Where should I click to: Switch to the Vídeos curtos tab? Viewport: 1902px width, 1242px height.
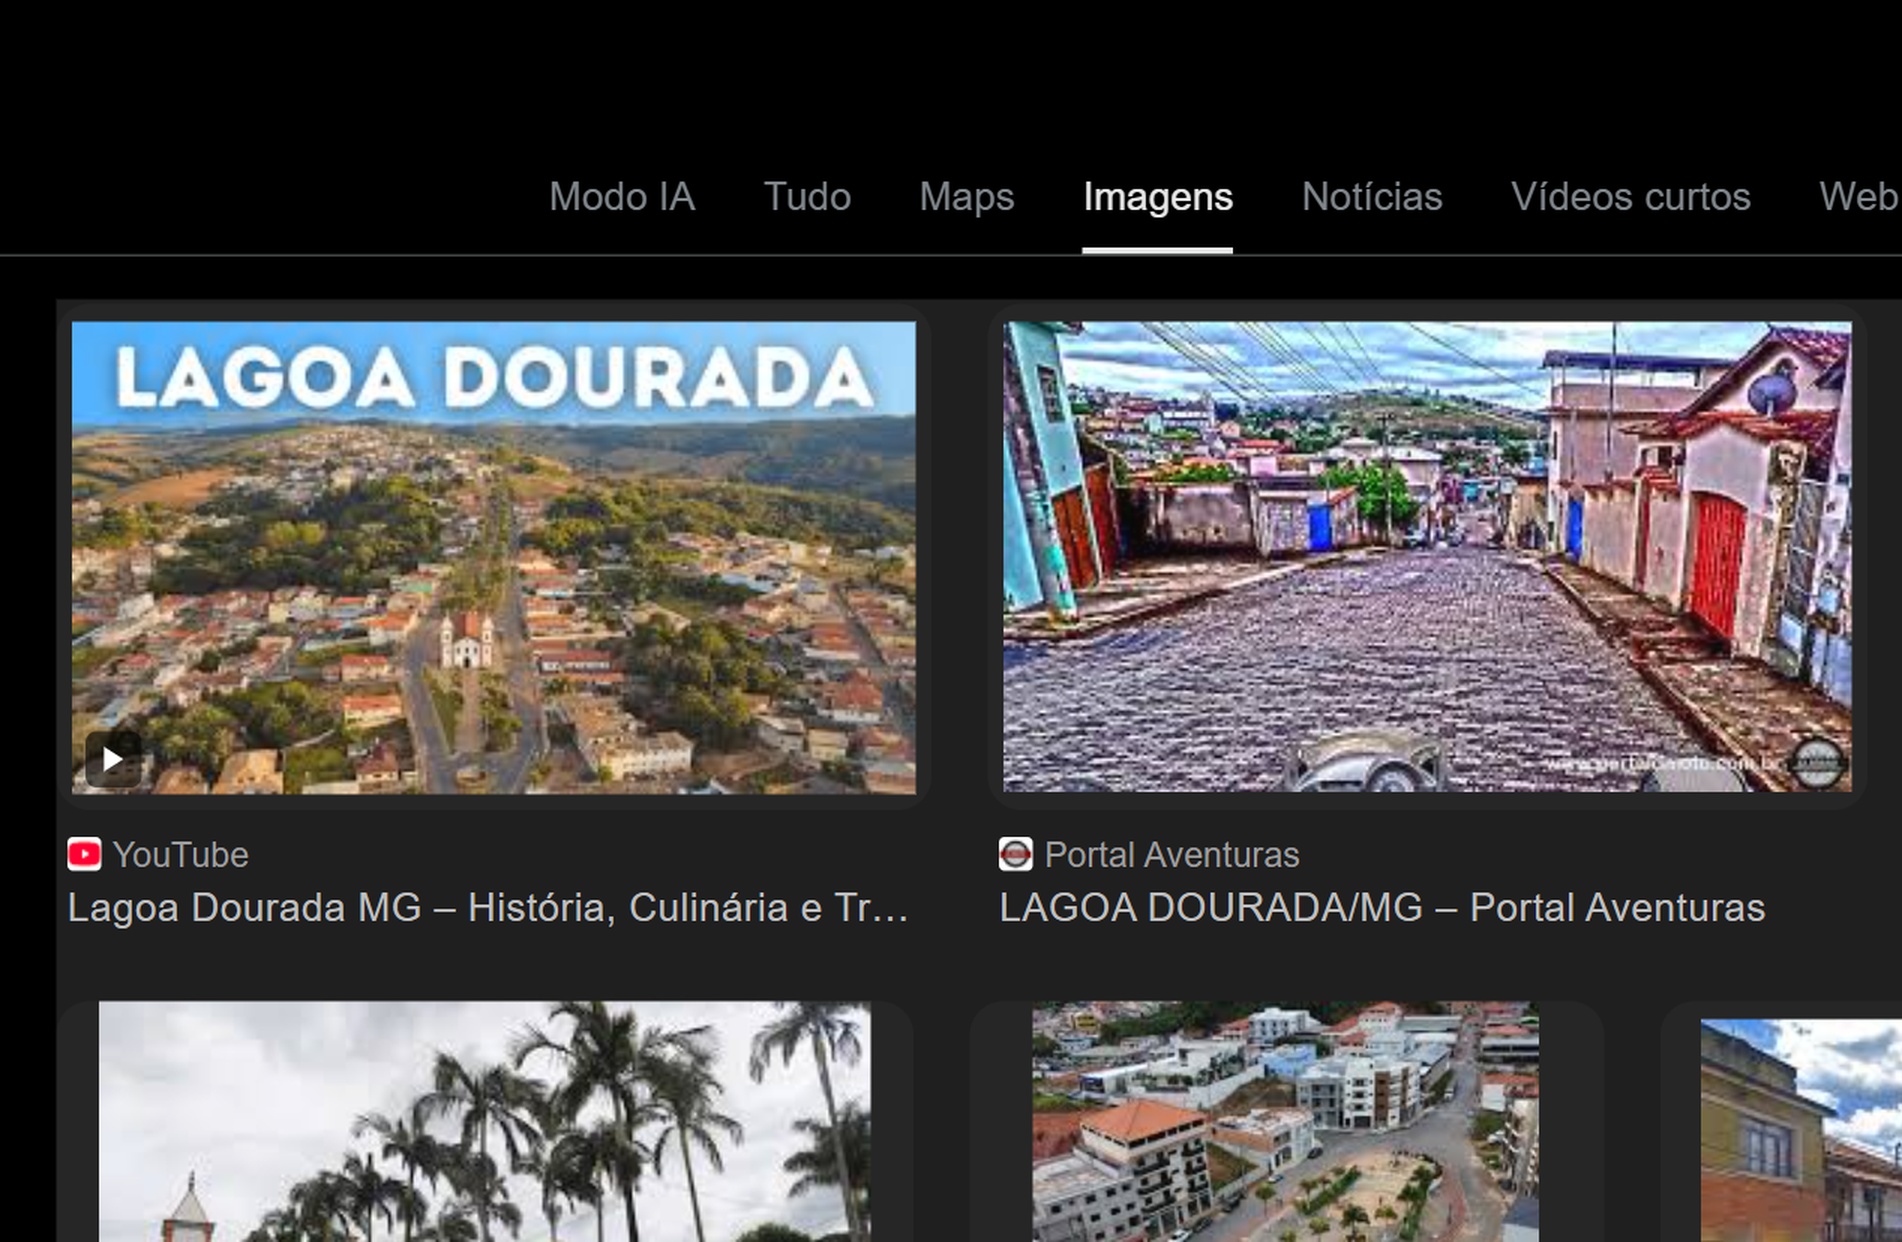1630,197
